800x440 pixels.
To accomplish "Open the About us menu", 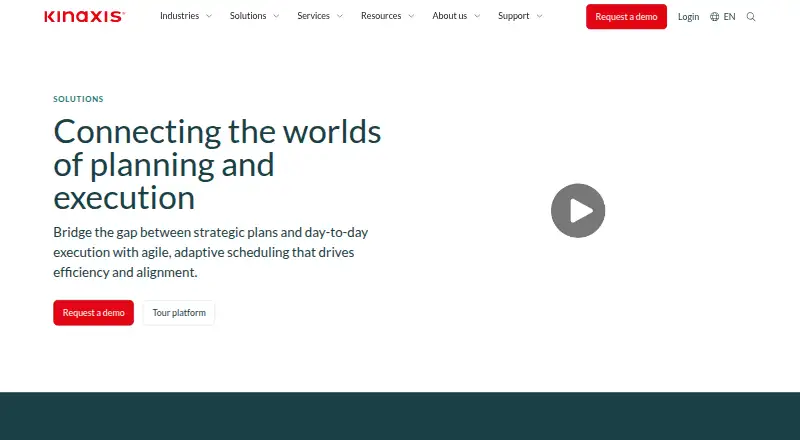I will click(x=449, y=16).
